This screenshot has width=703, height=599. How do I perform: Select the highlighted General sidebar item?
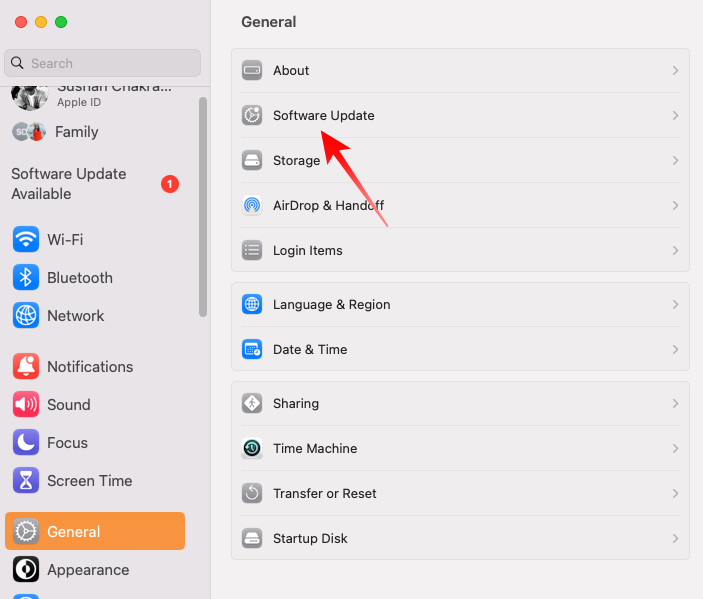point(95,531)
